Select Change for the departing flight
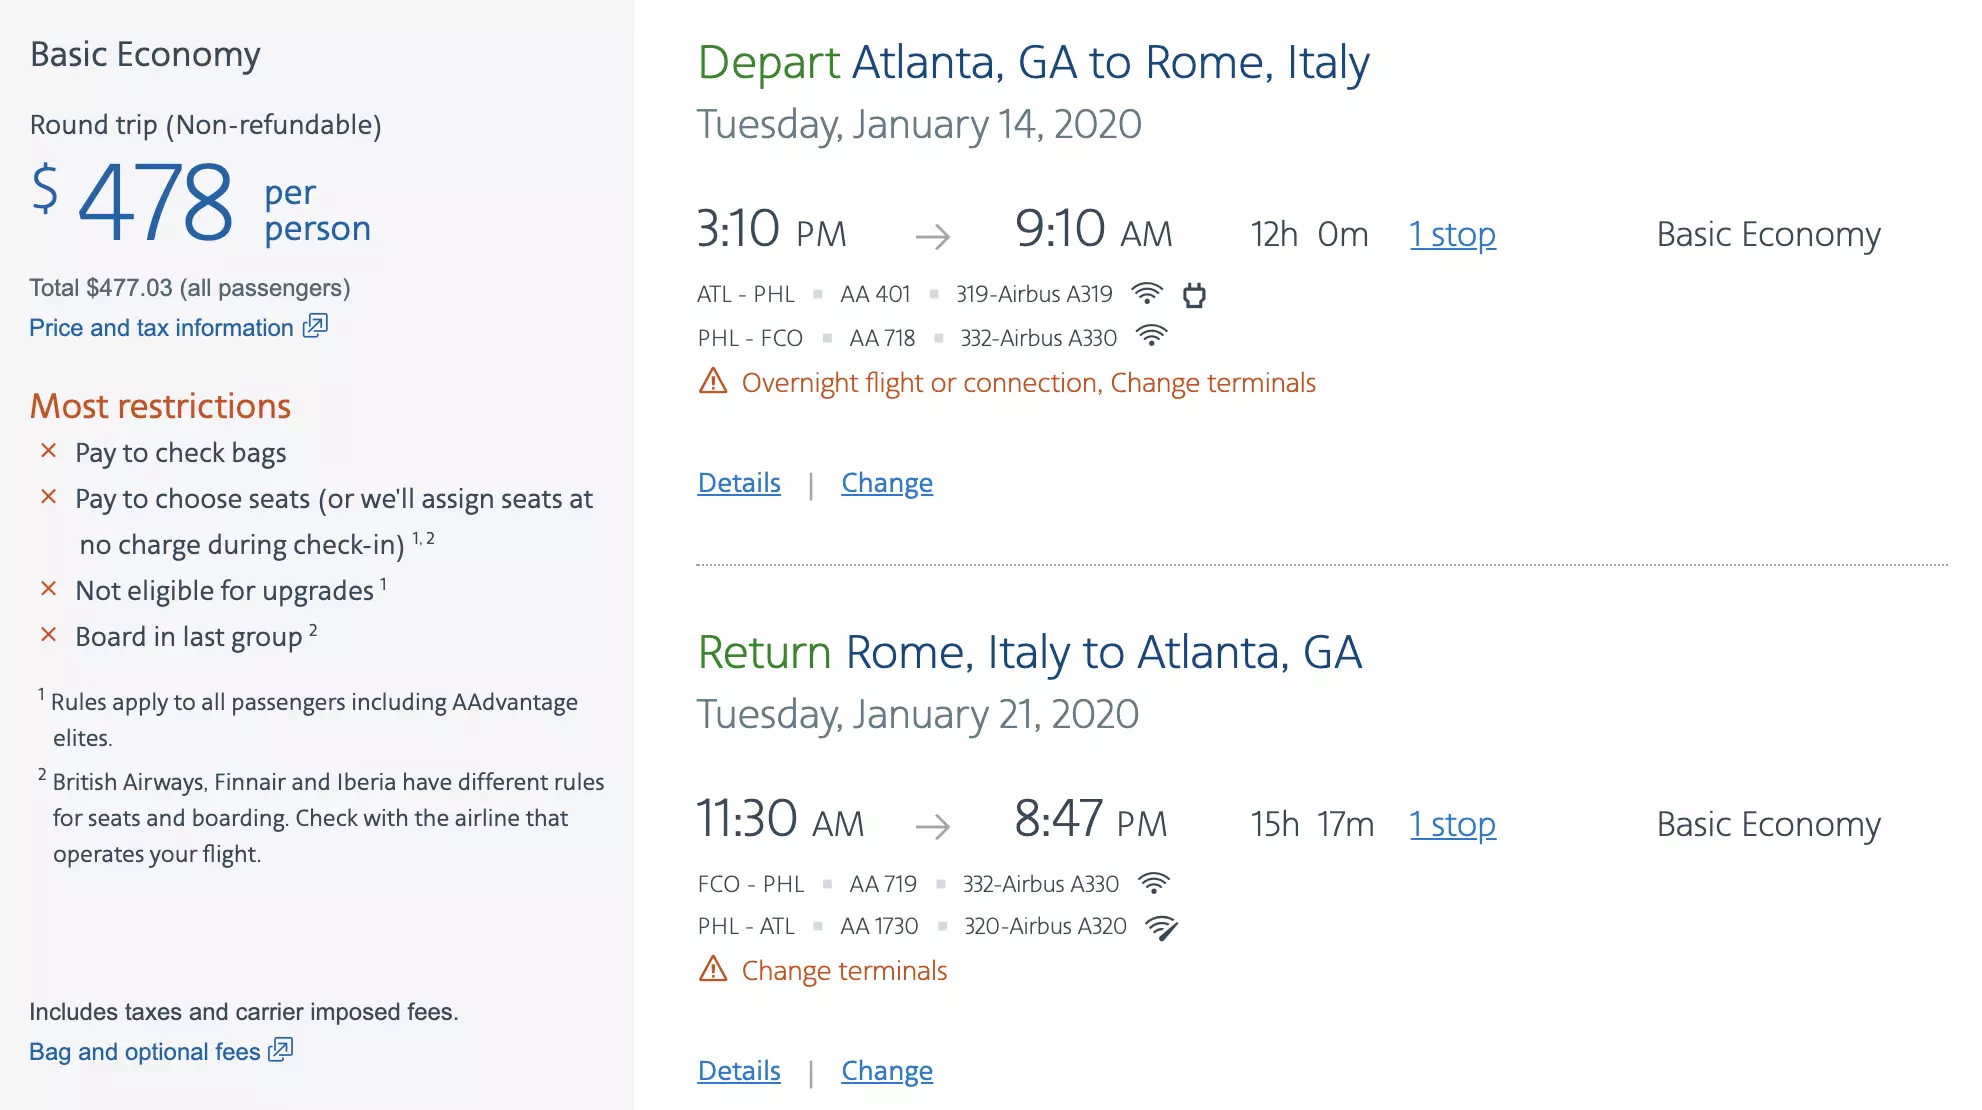 (x=885, y=482)
